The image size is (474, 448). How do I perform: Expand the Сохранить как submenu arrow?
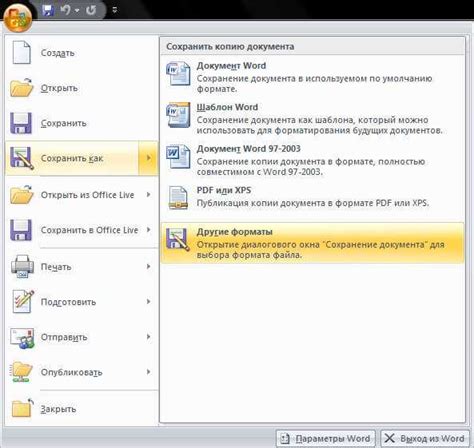148,158
